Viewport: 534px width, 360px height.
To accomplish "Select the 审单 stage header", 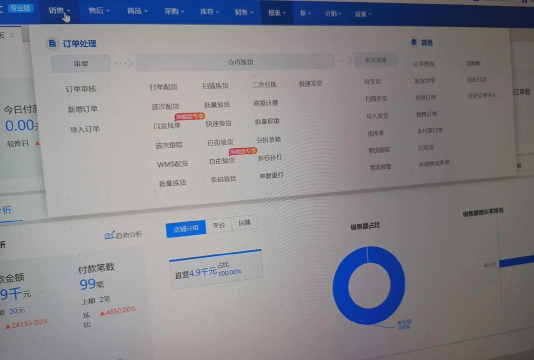I will click(x=81, y=64).
